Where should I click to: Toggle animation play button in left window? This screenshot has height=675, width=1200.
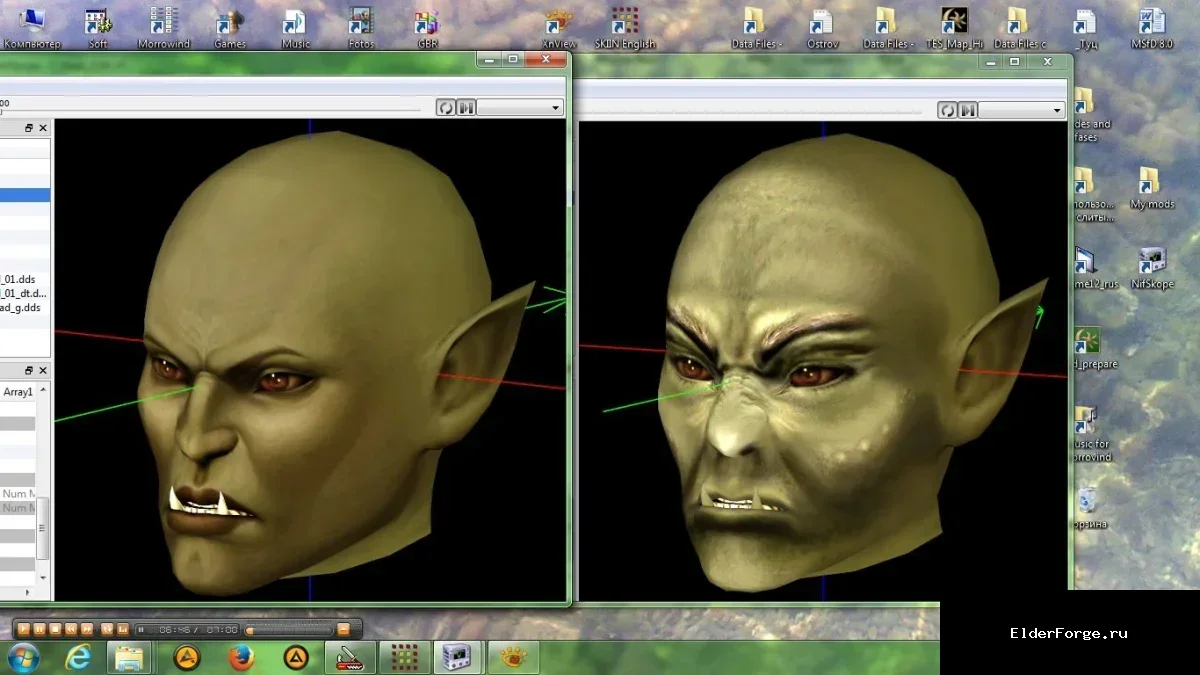point(466,108)
